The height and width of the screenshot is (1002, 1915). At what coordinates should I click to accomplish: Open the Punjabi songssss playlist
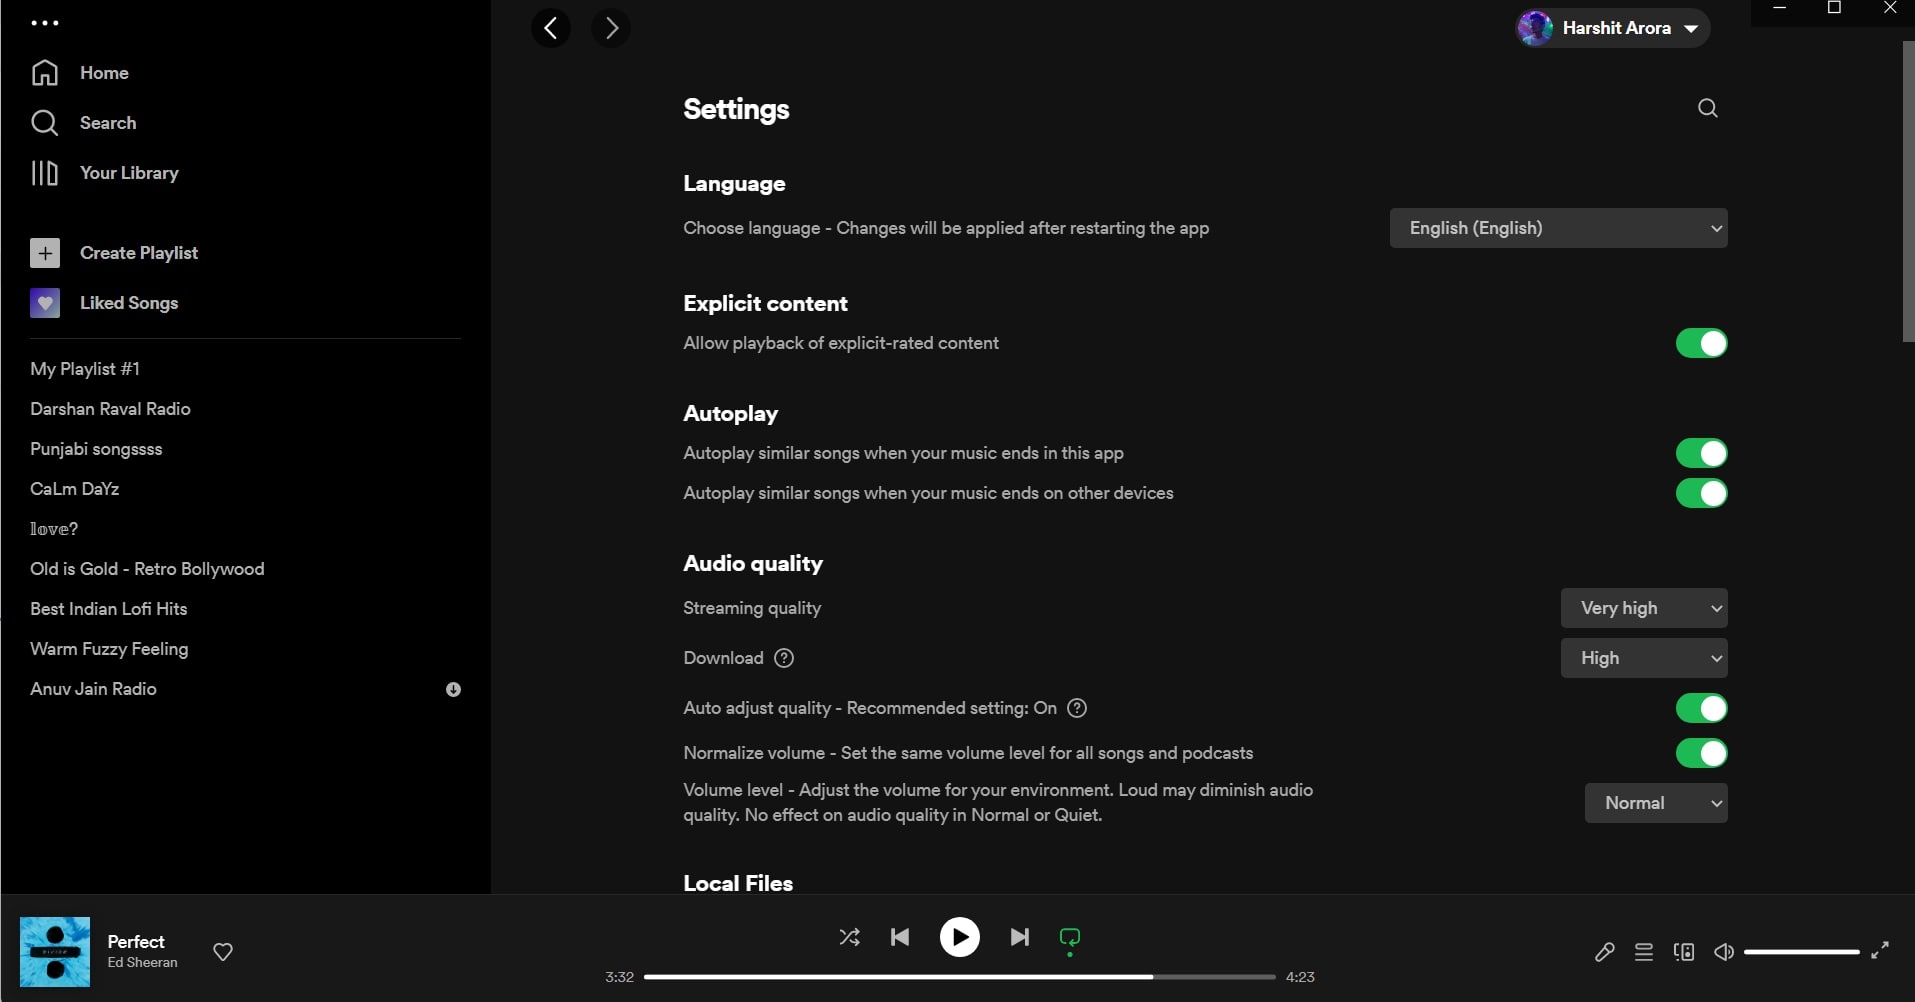click(x=96, y=449)
